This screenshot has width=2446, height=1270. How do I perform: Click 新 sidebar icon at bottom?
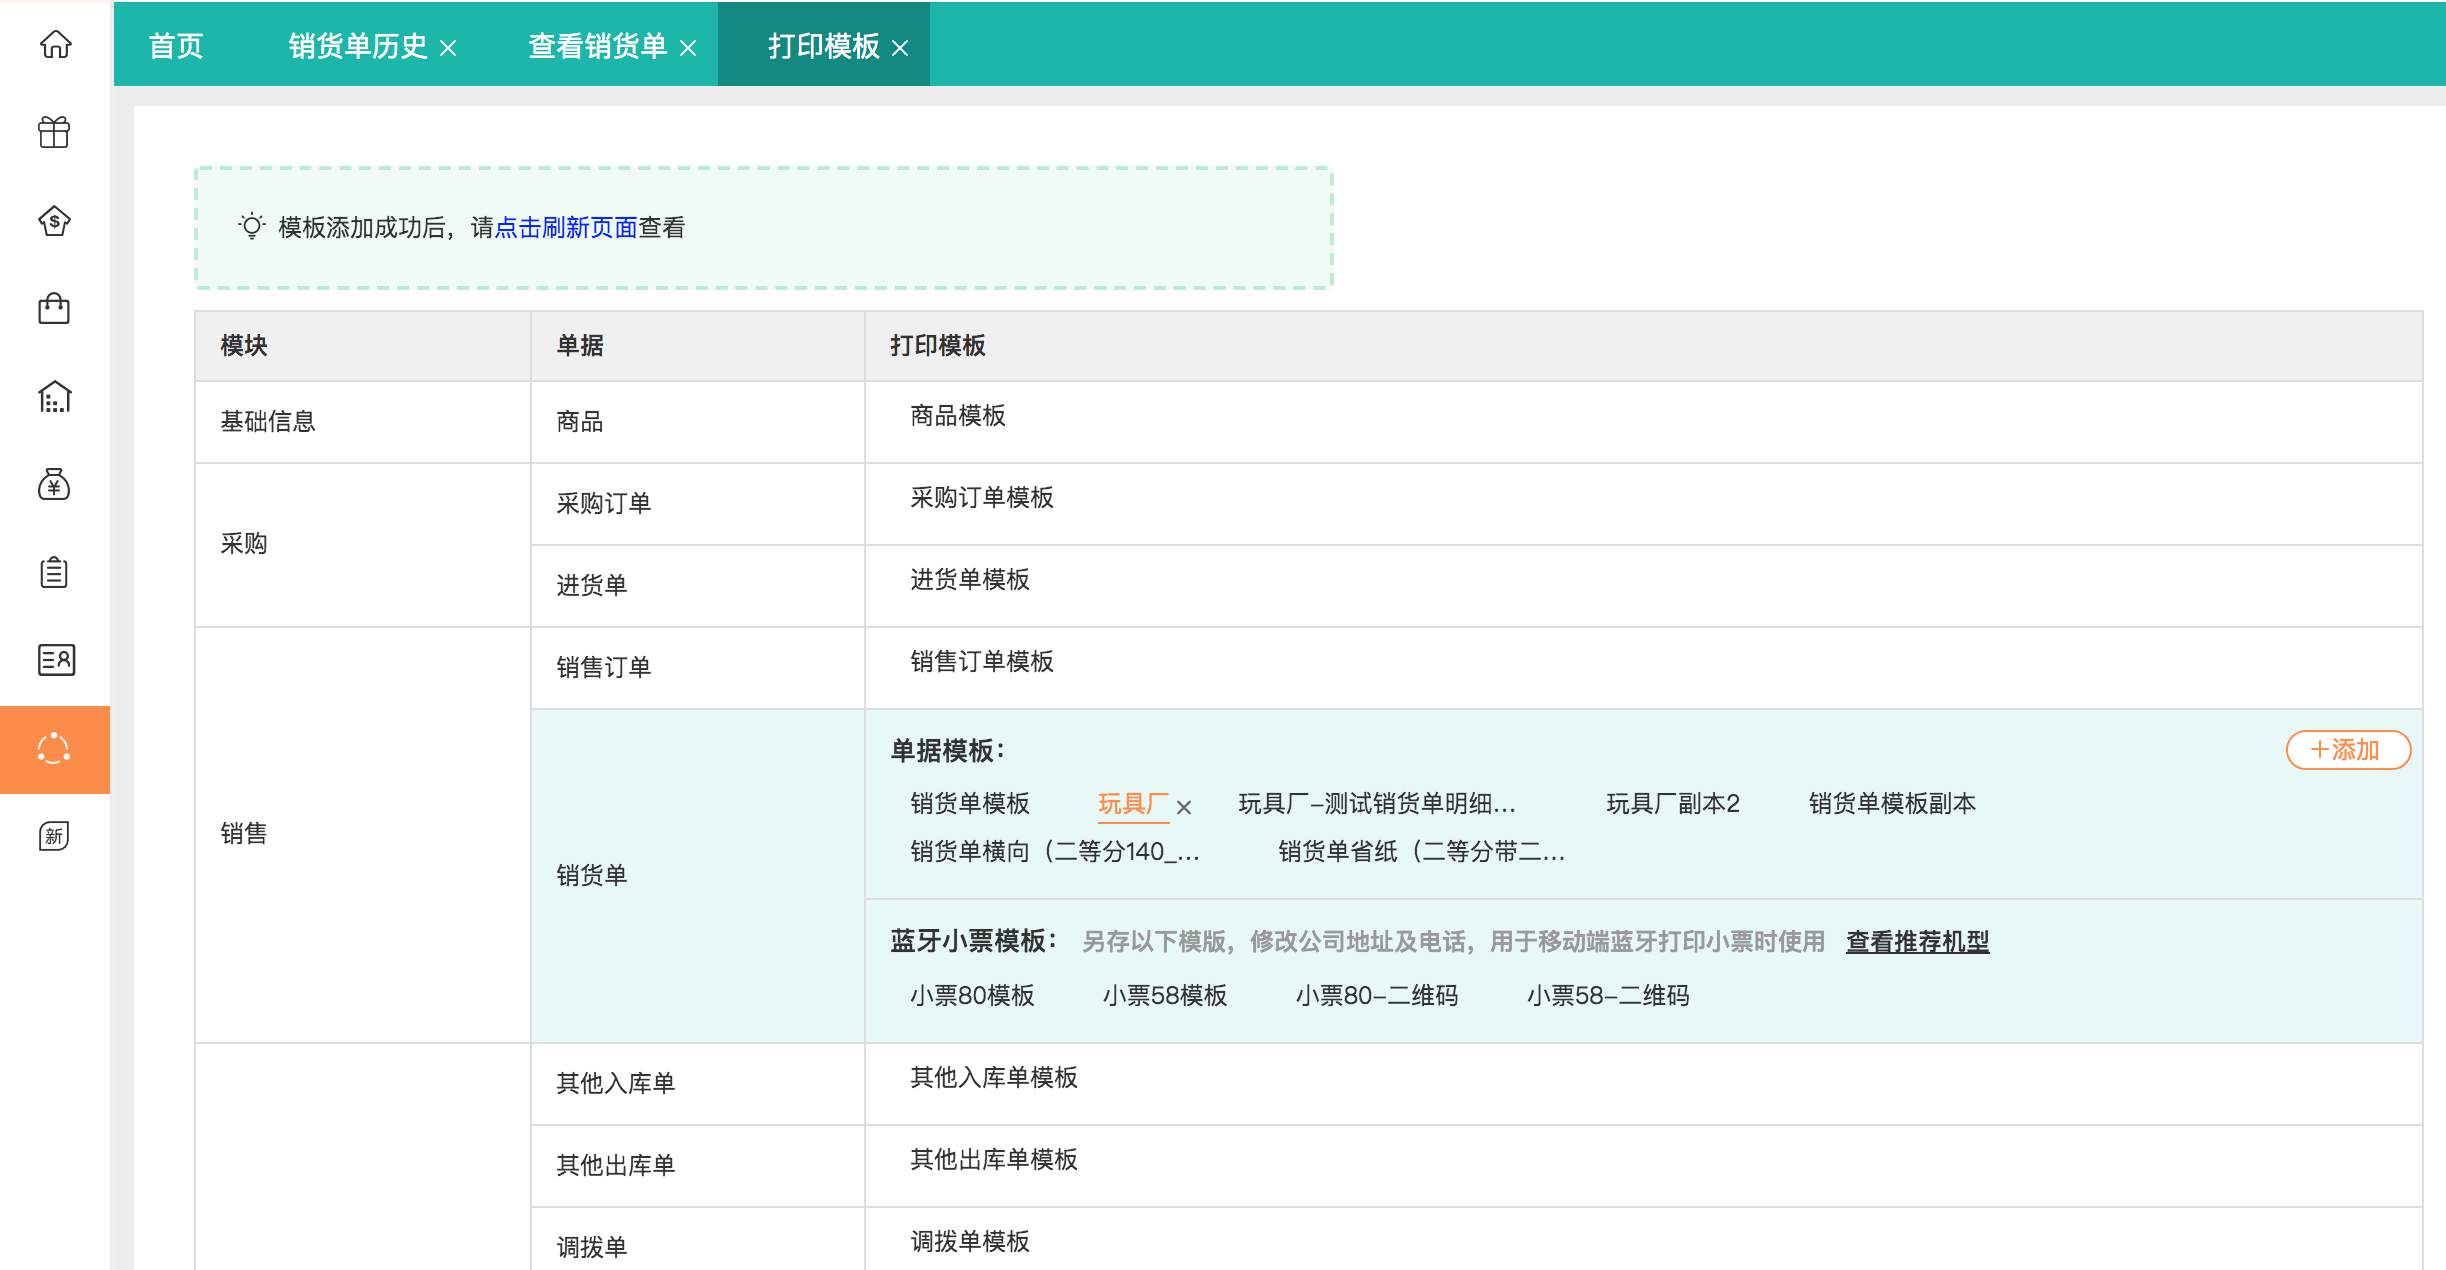(x=55, y=836)
